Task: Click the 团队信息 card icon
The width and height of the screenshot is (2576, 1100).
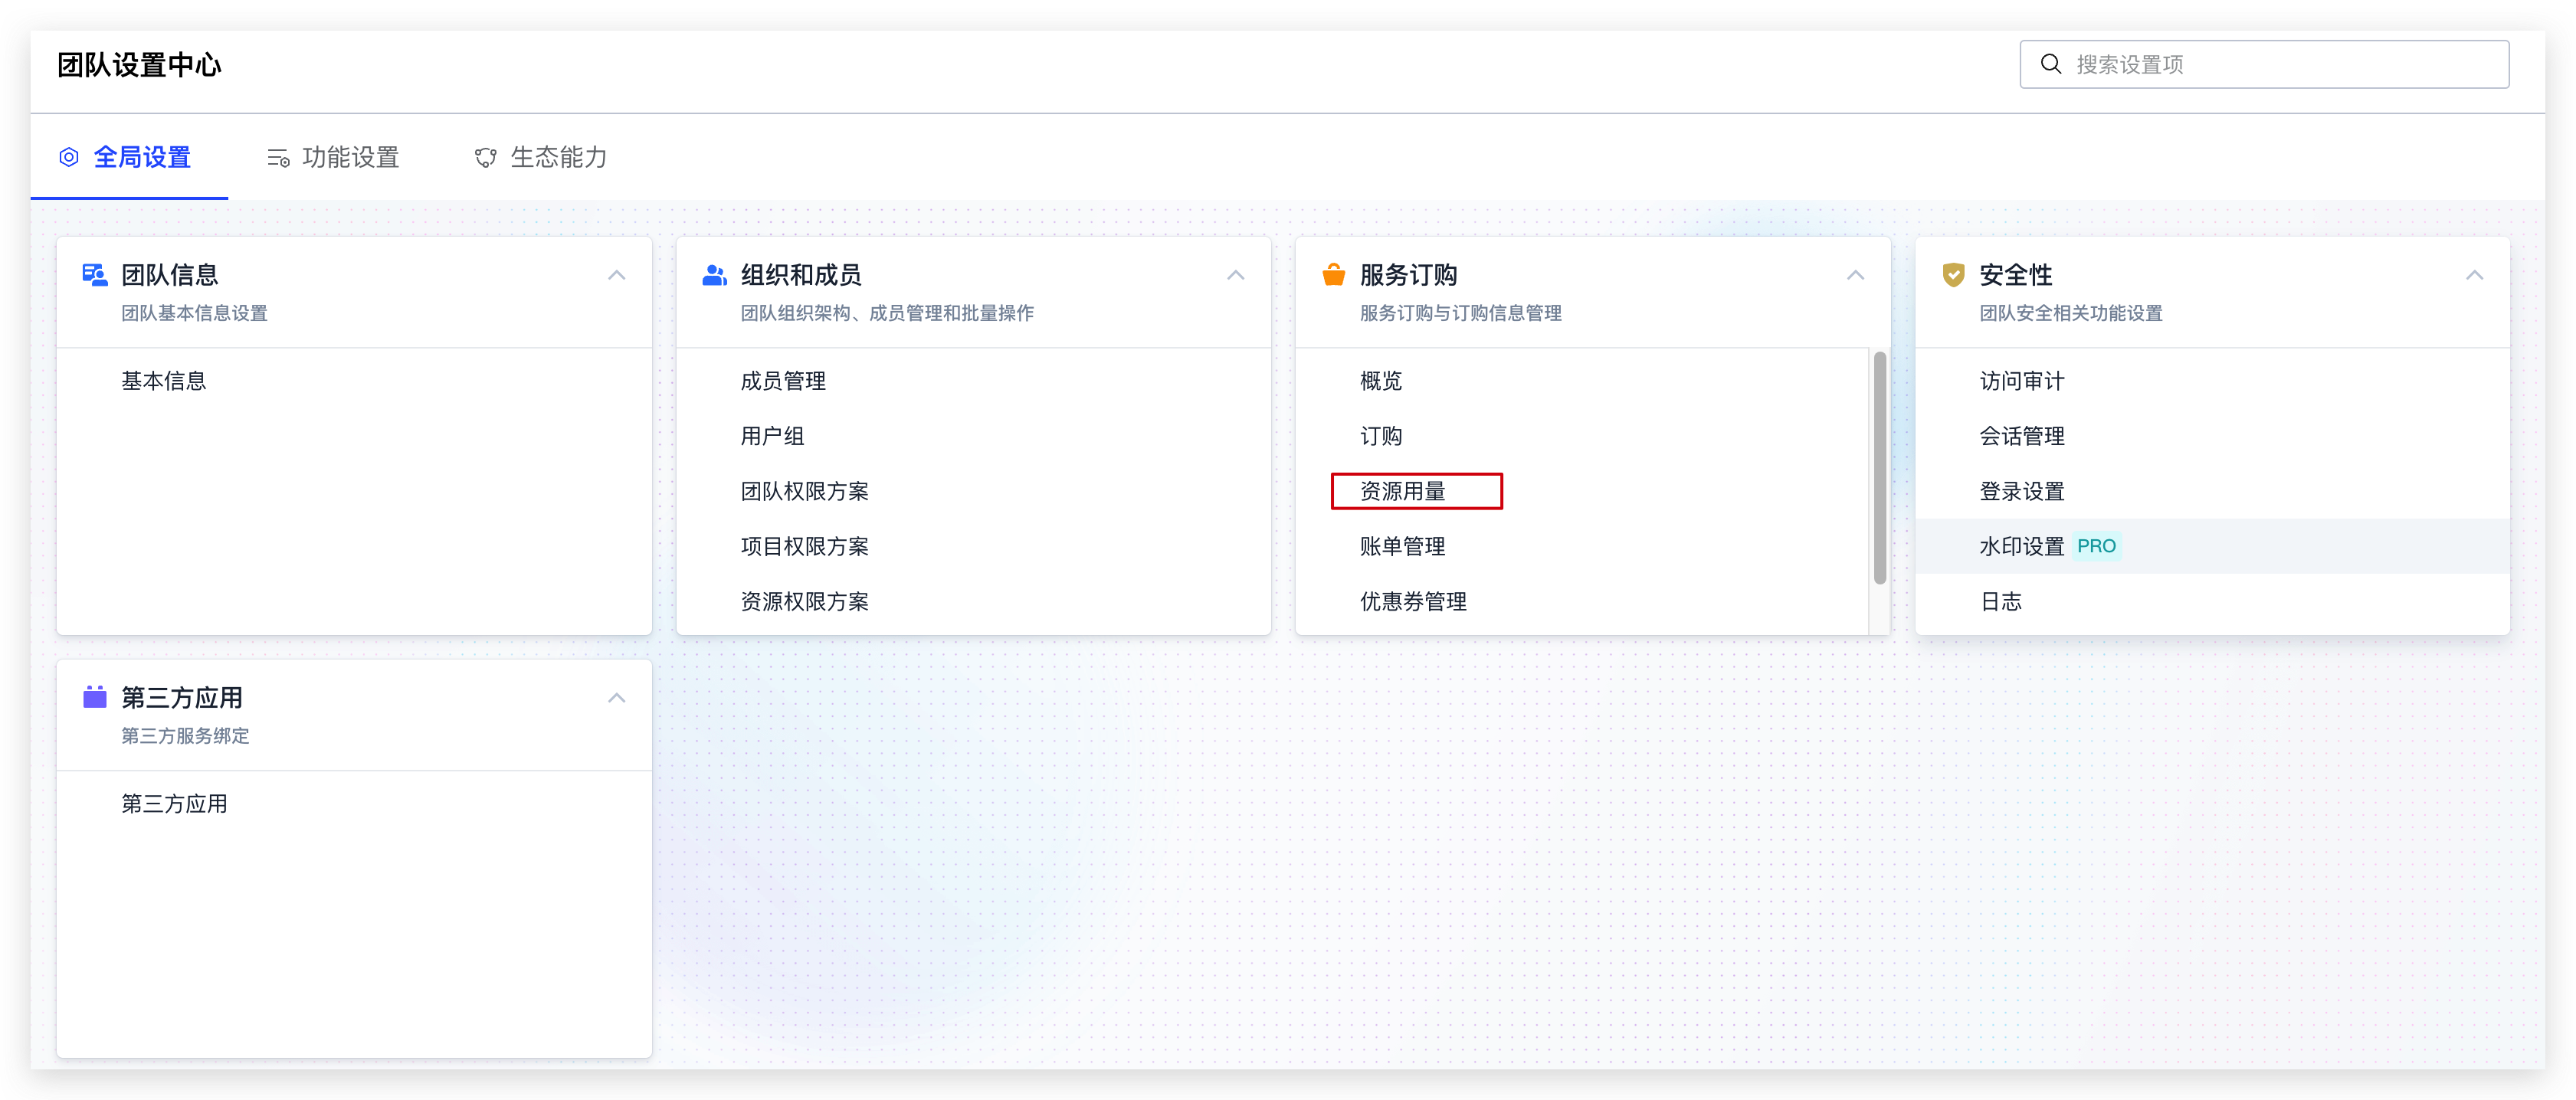Action: (x=95, y=275)
